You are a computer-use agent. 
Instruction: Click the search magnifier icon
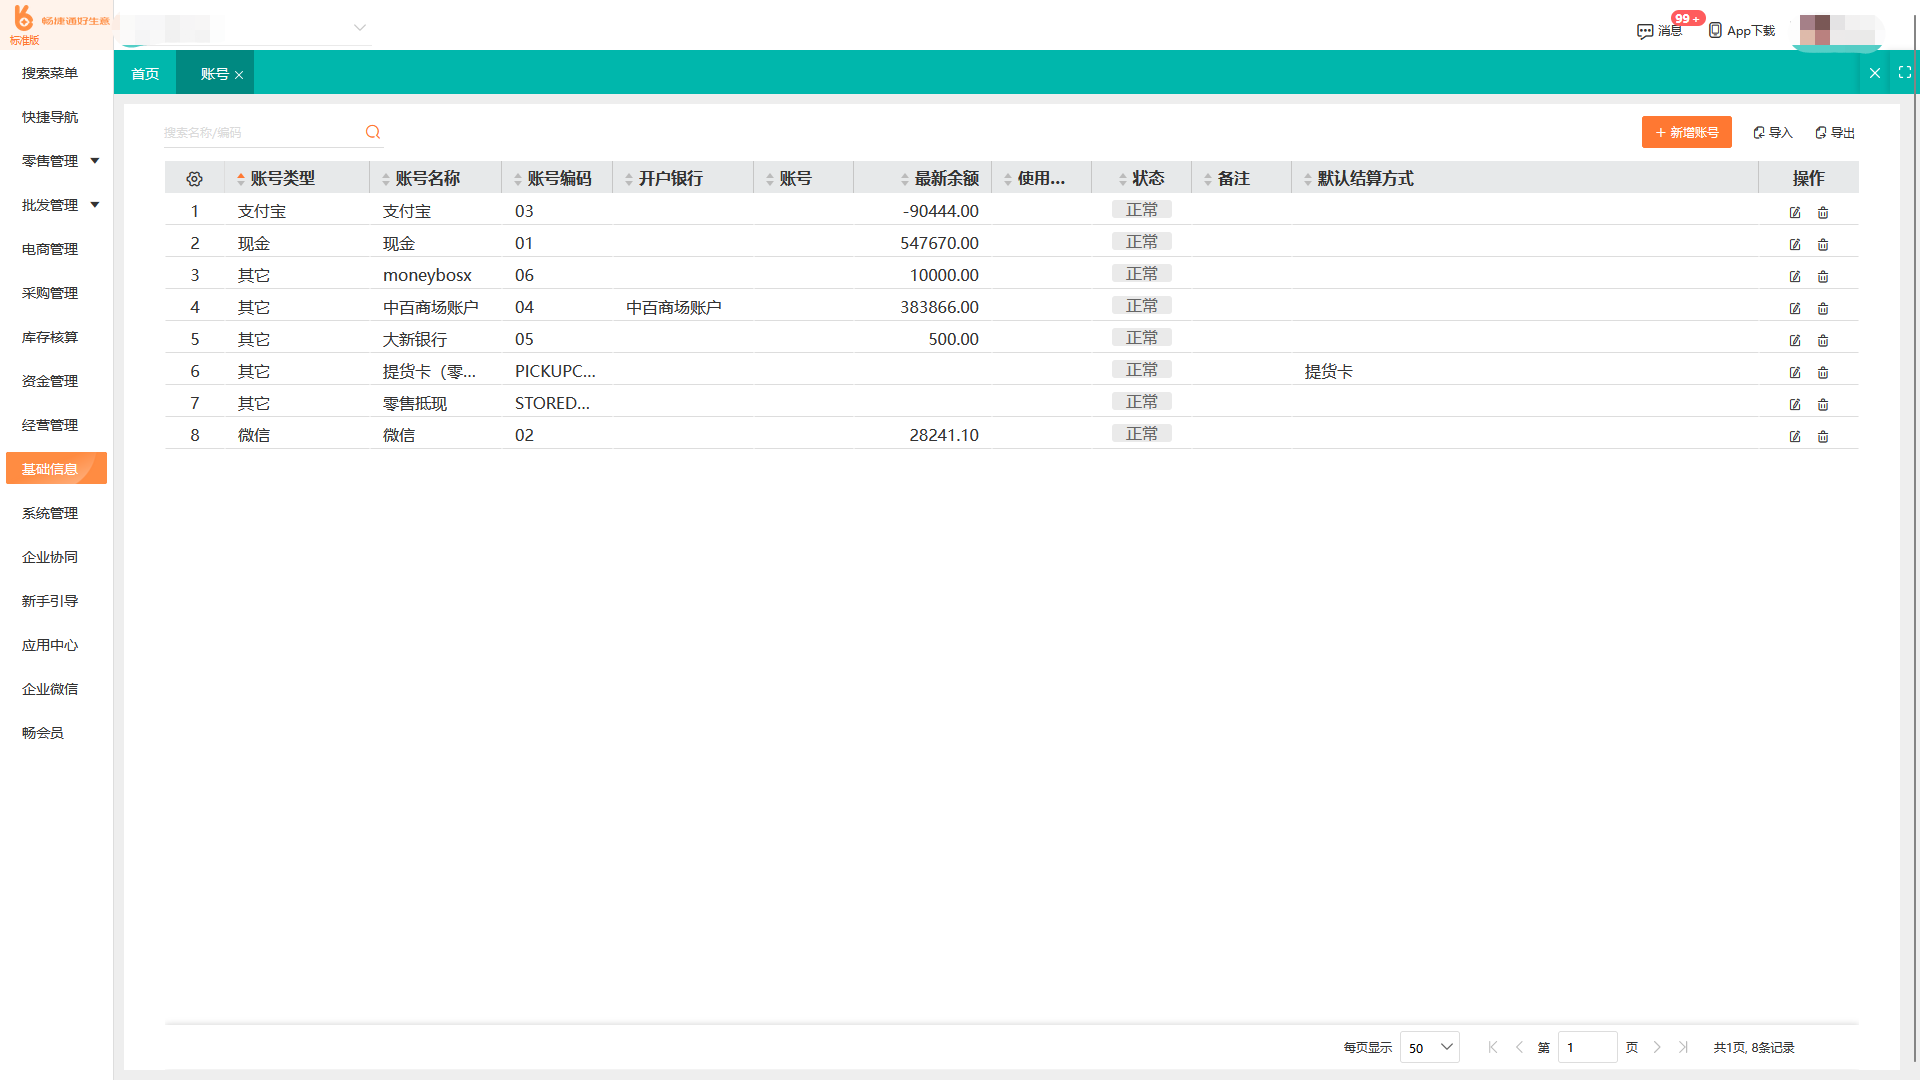pos(373,131)
